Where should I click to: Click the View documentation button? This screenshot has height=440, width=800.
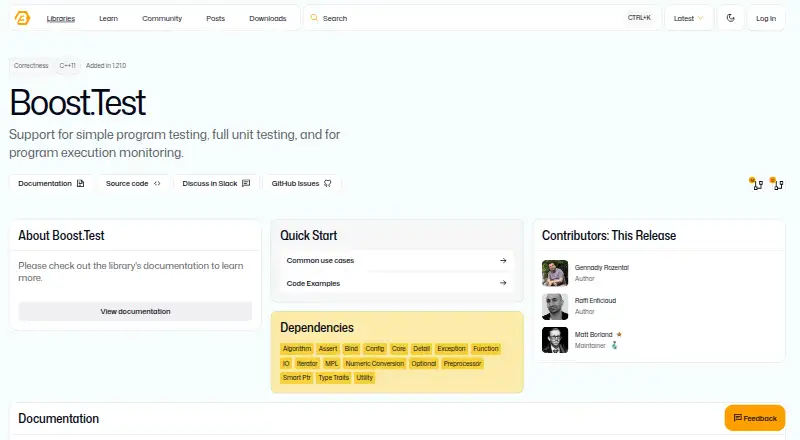tap(135, 311)
